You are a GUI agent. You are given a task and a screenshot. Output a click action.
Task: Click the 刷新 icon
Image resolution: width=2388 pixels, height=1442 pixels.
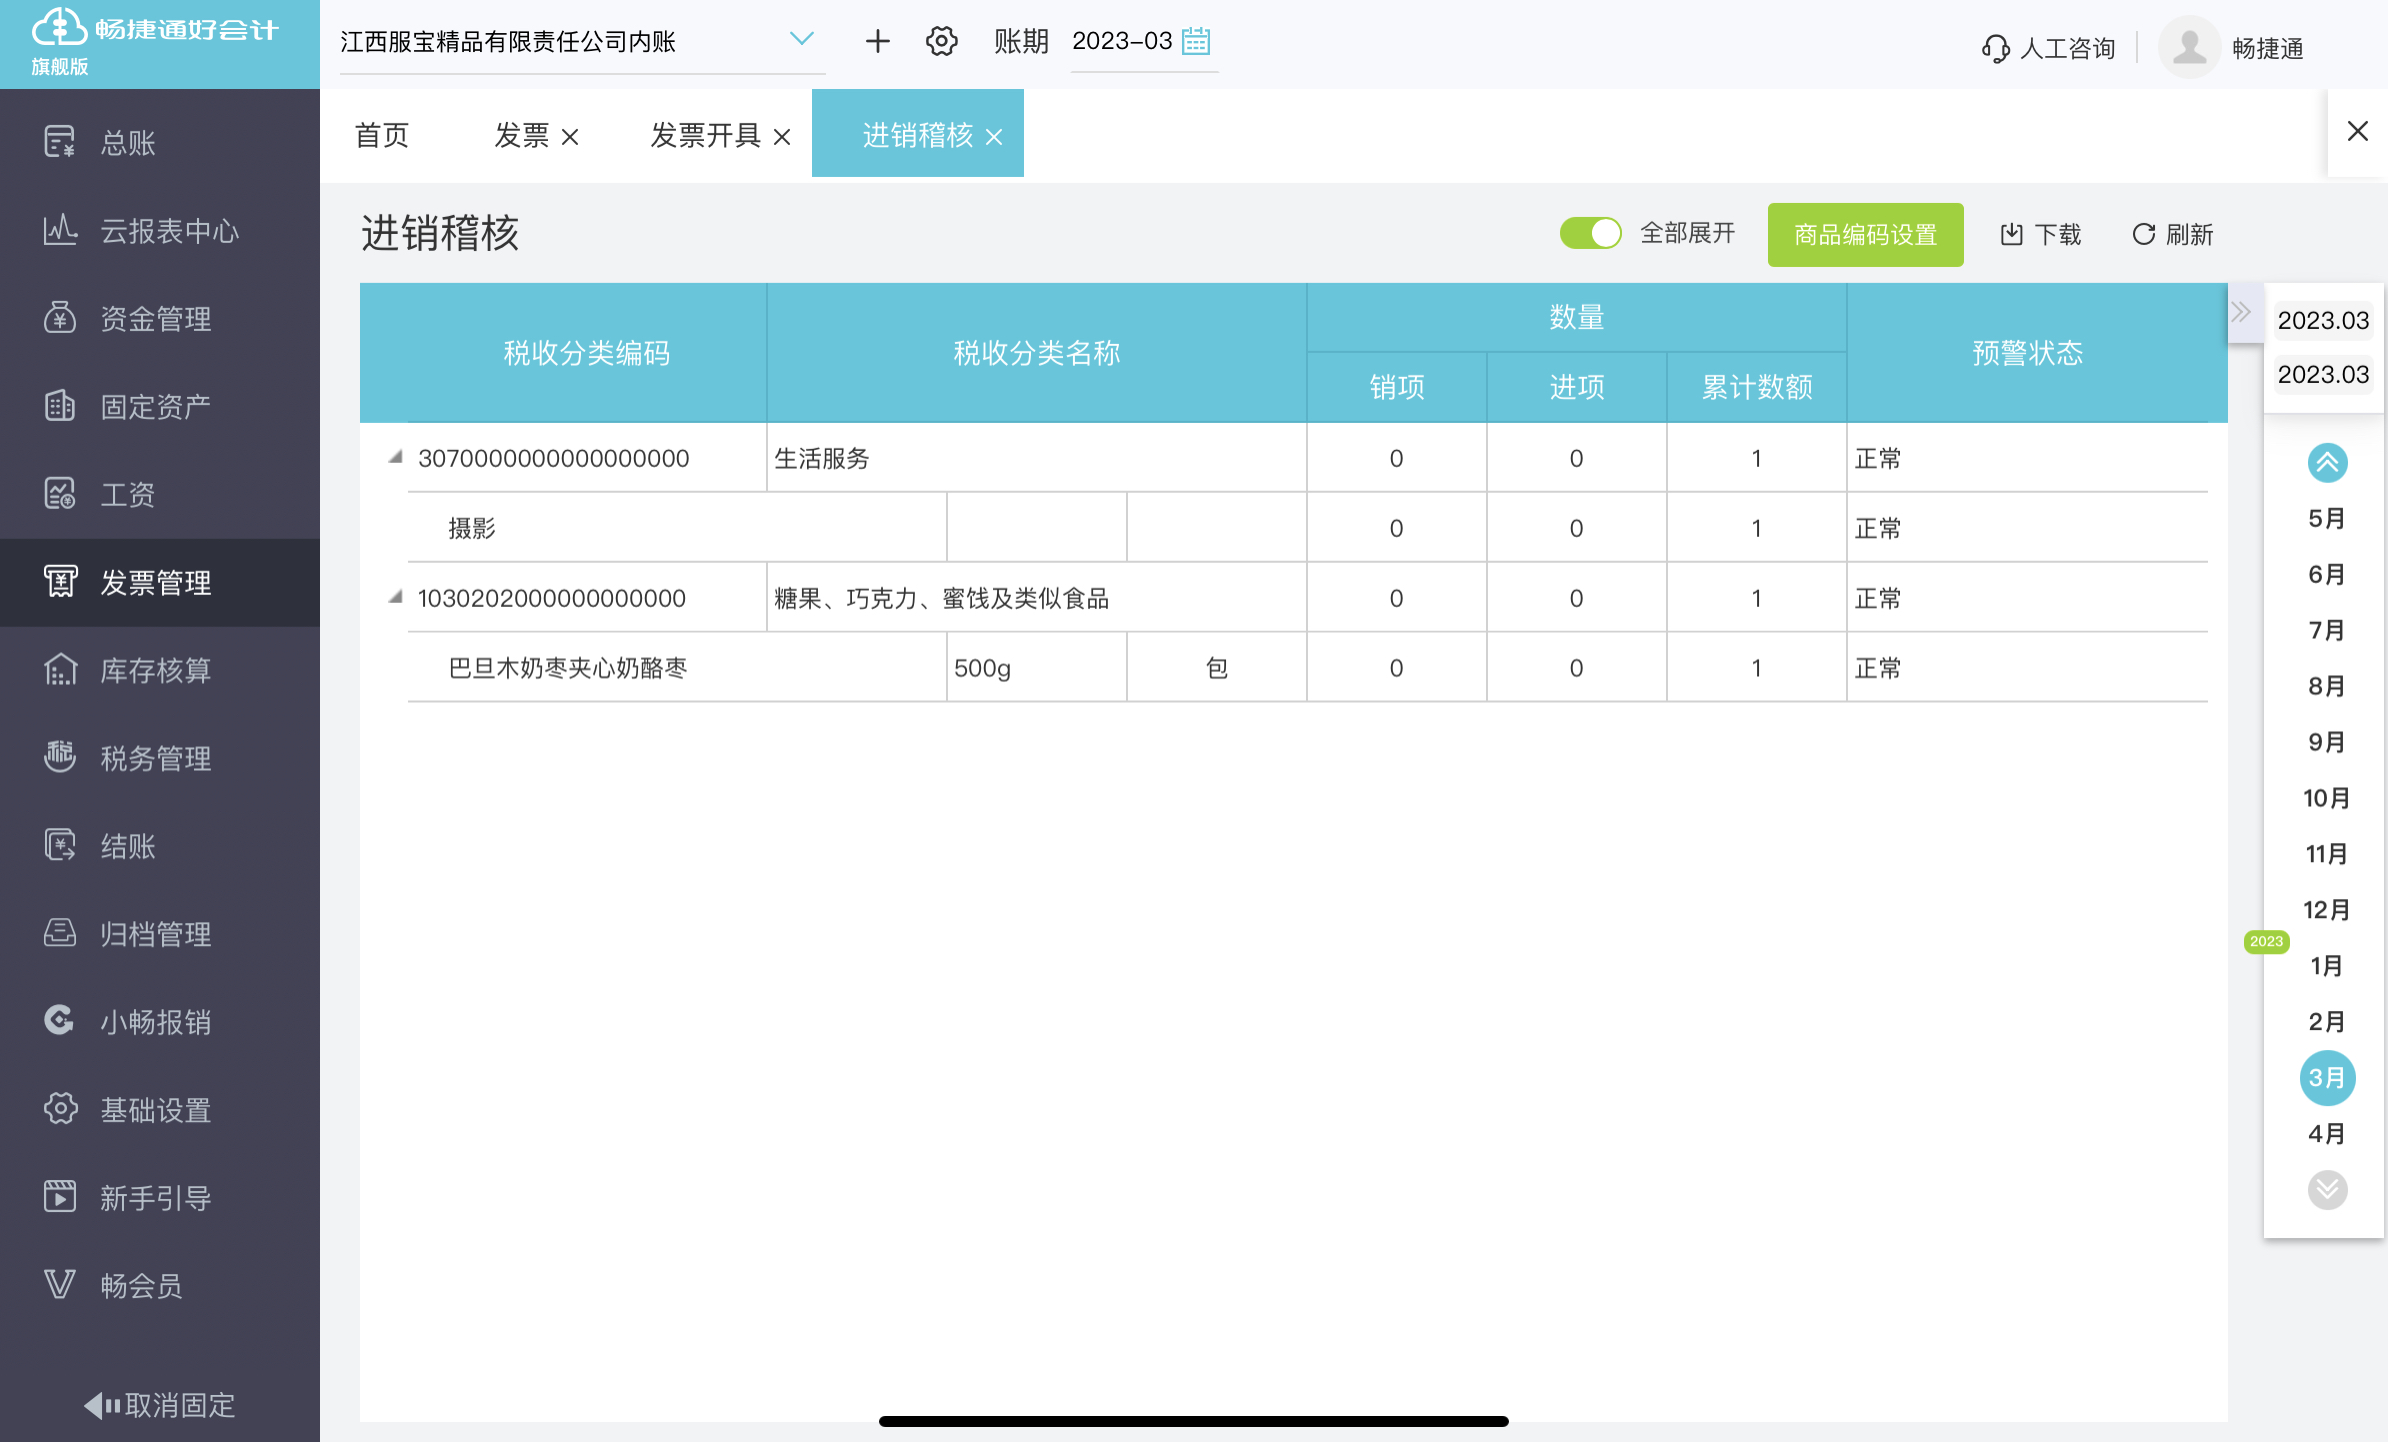tap(2144, 234)
